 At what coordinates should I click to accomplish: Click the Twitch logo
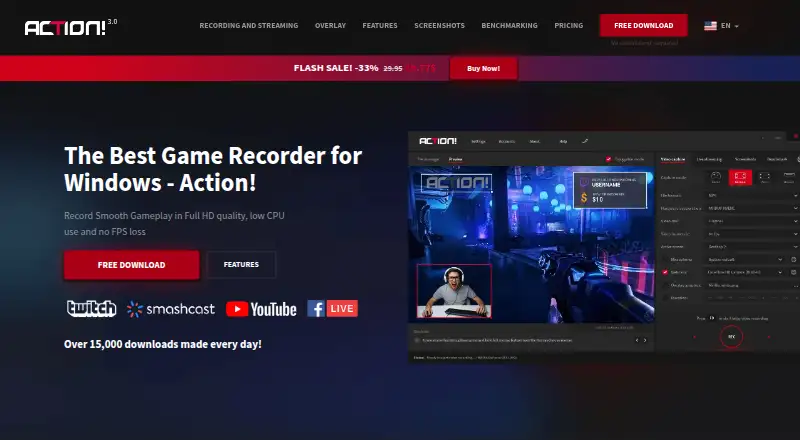(91, 308)
